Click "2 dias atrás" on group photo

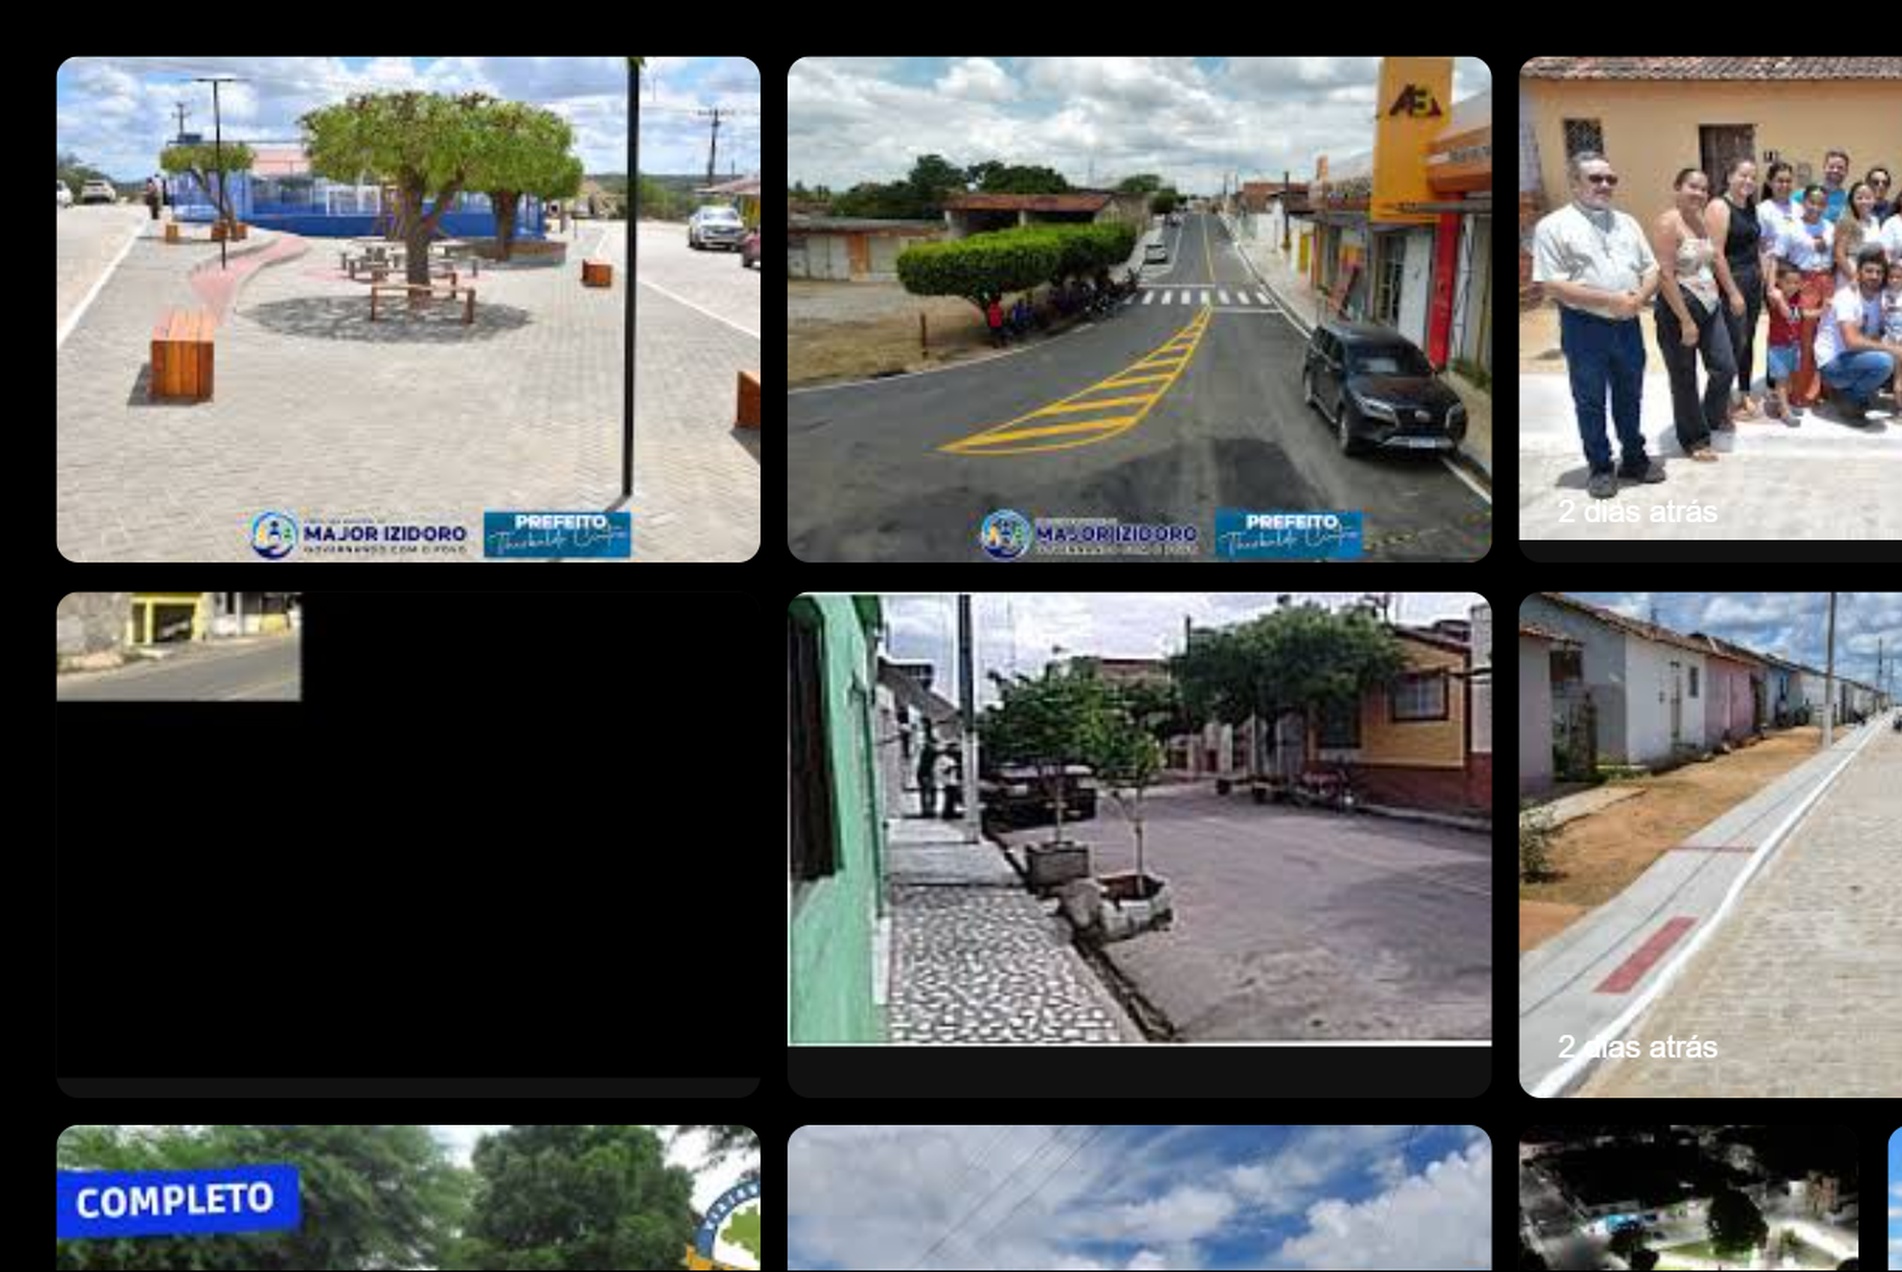pyautogui.click(x=1636, y=512)
